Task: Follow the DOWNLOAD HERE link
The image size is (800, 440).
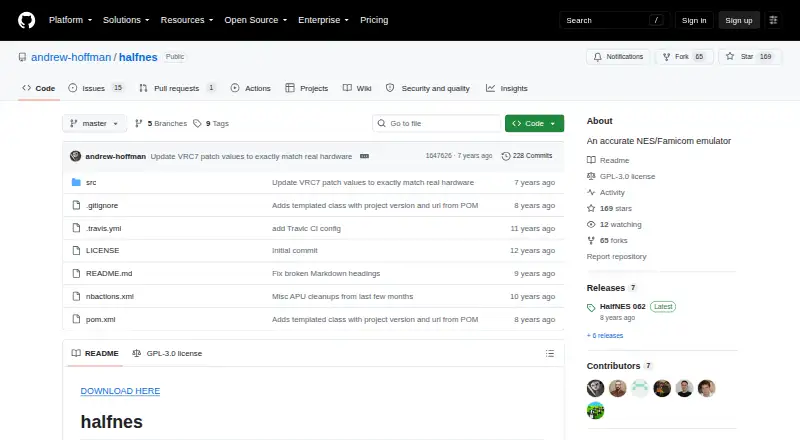Action: 120,391
